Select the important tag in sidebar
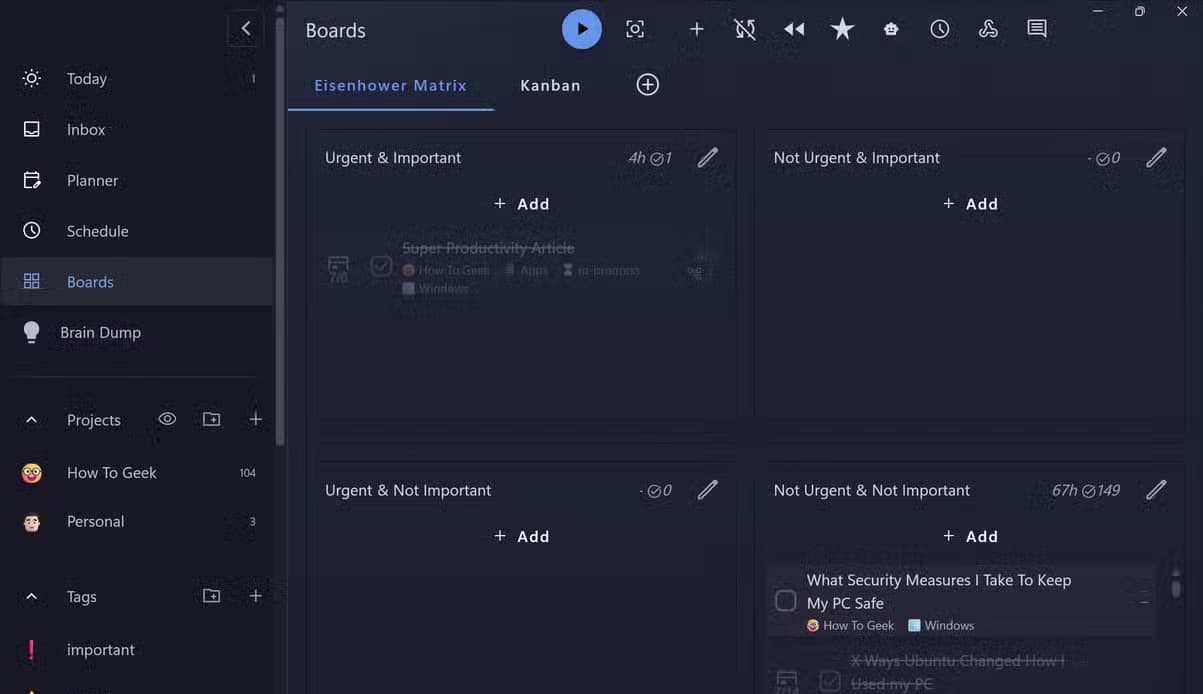The height and width of the screenshot is (694, 1203). pos(137,650)
